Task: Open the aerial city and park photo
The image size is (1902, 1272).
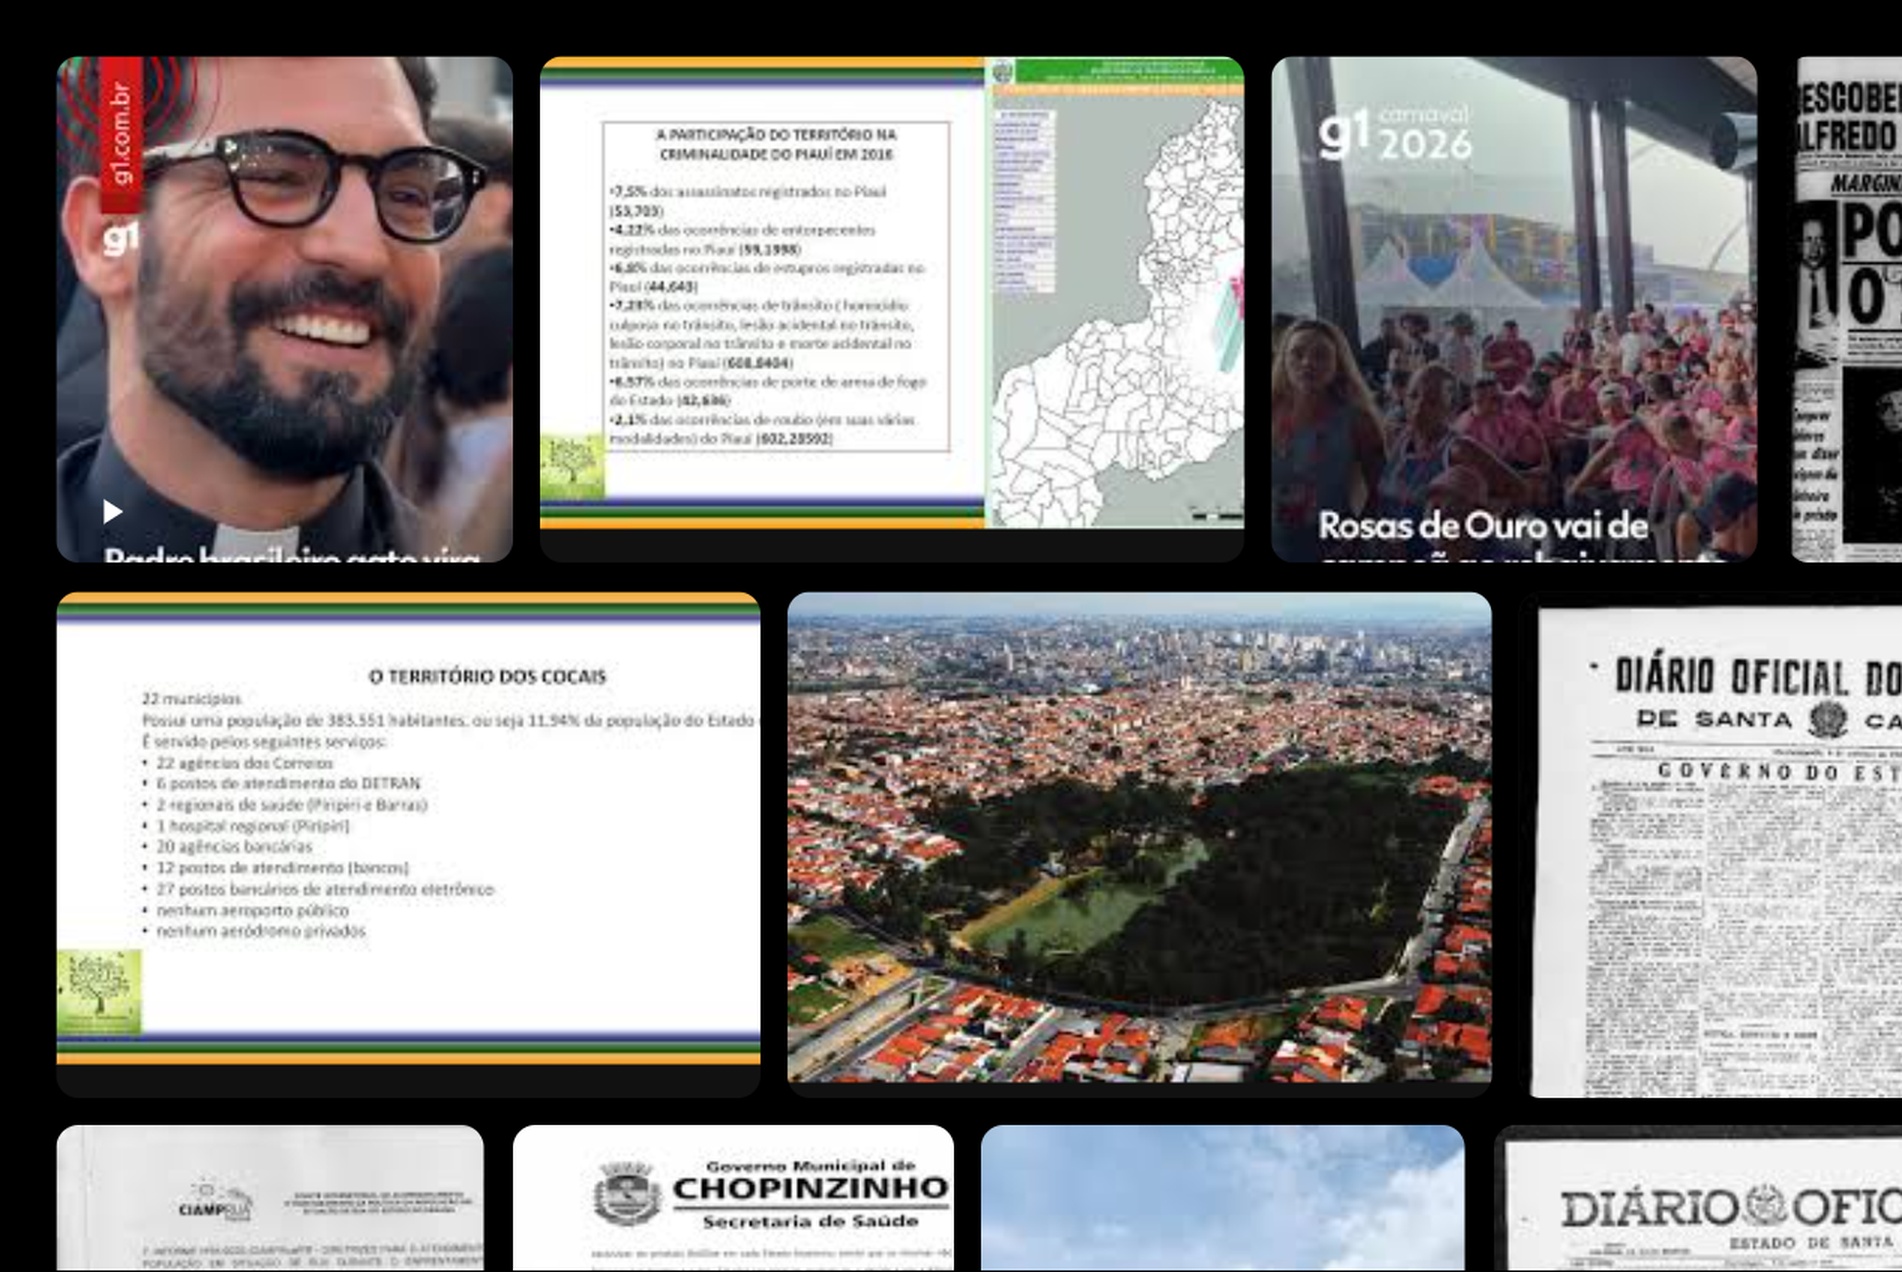Action: pyautogui.click(x=1139, y=838)
